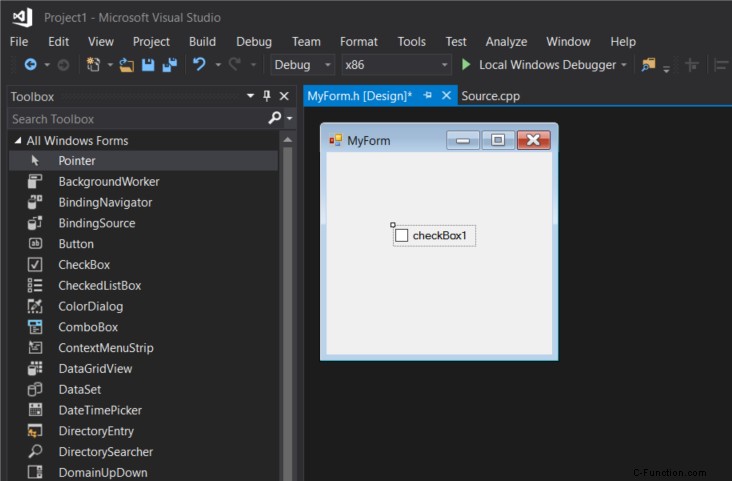Open the Debug configuration dropdown

coord(302,65)
